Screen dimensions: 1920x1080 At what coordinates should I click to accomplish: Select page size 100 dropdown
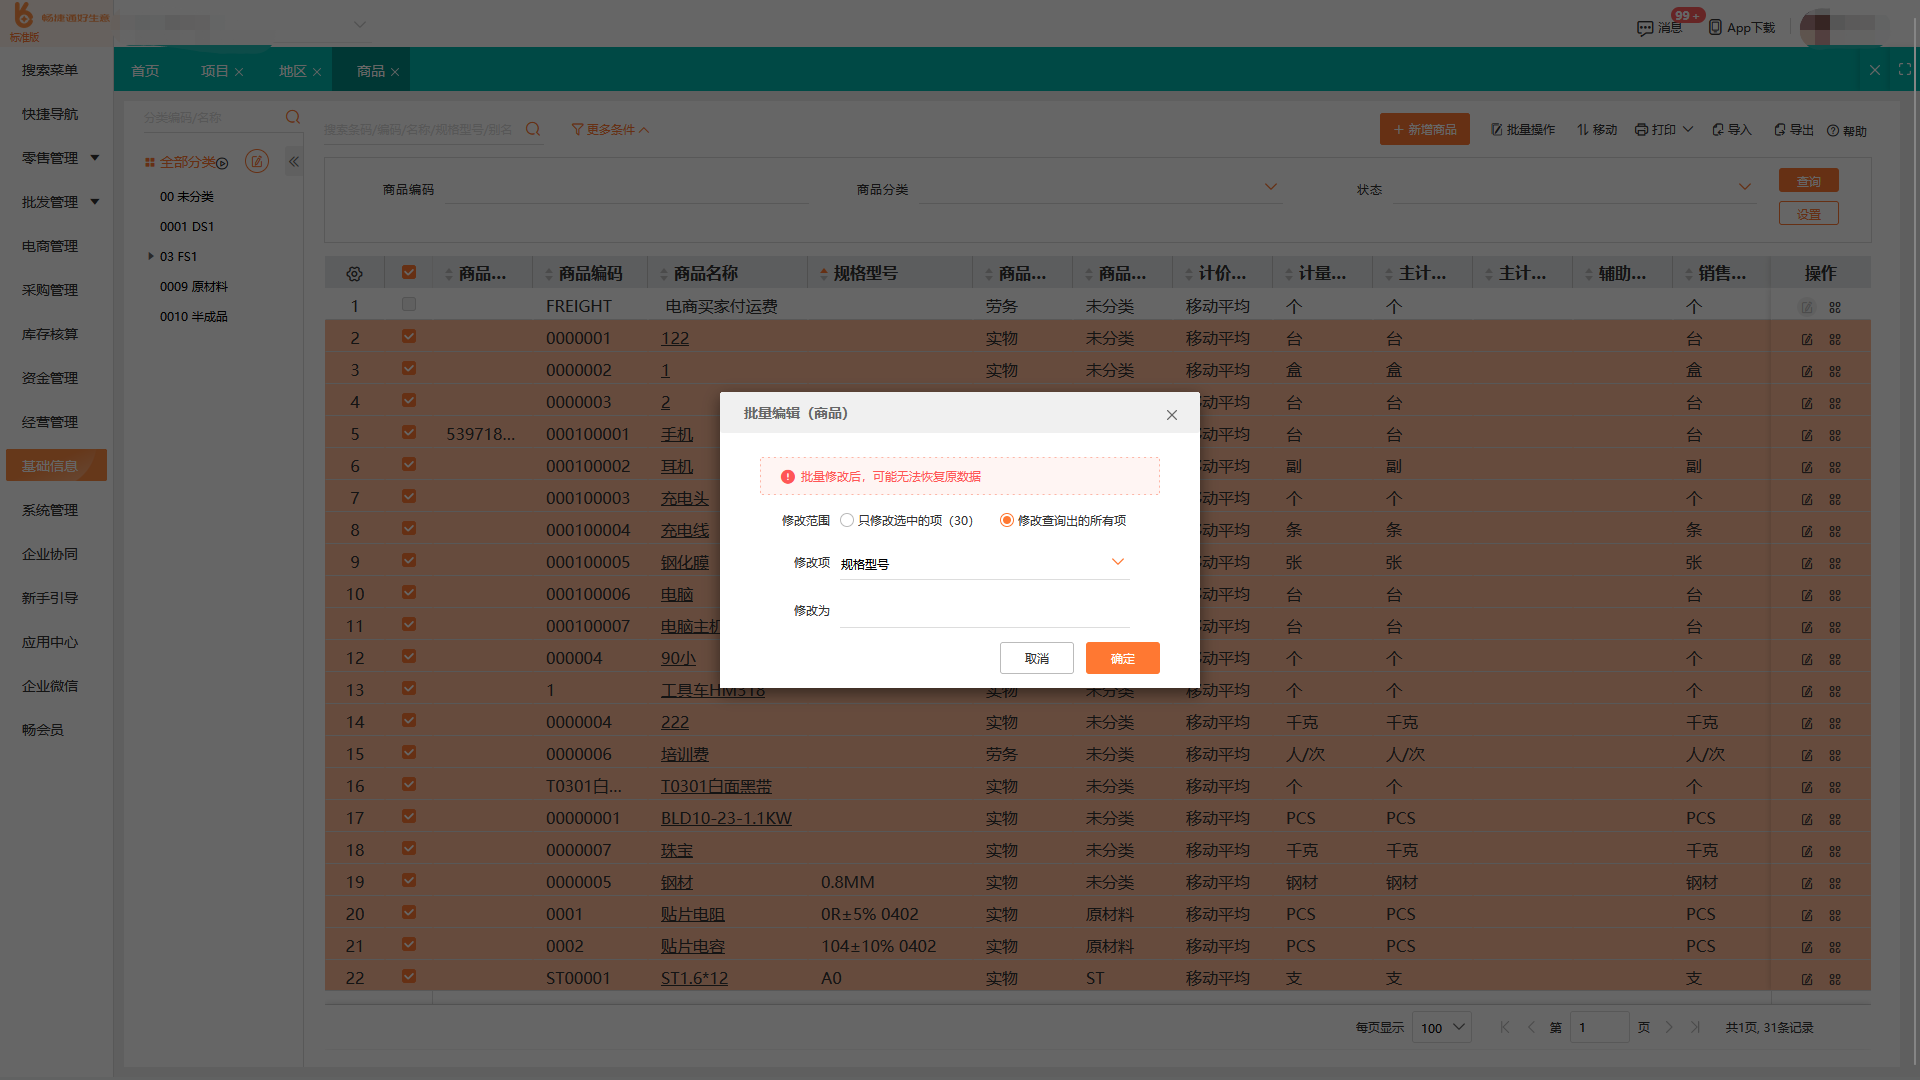pyautogui.click(x=1441, y=1027)
